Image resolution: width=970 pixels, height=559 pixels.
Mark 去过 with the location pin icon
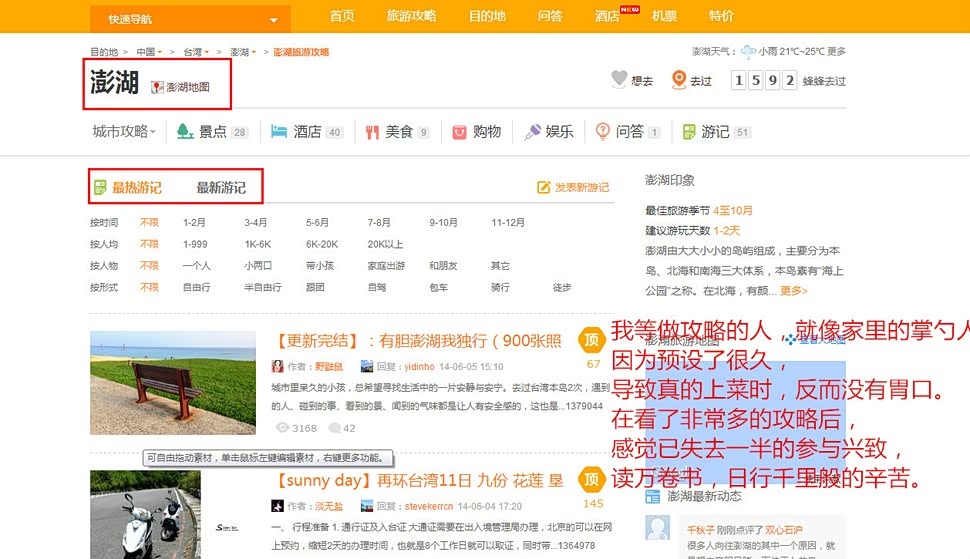679,80
